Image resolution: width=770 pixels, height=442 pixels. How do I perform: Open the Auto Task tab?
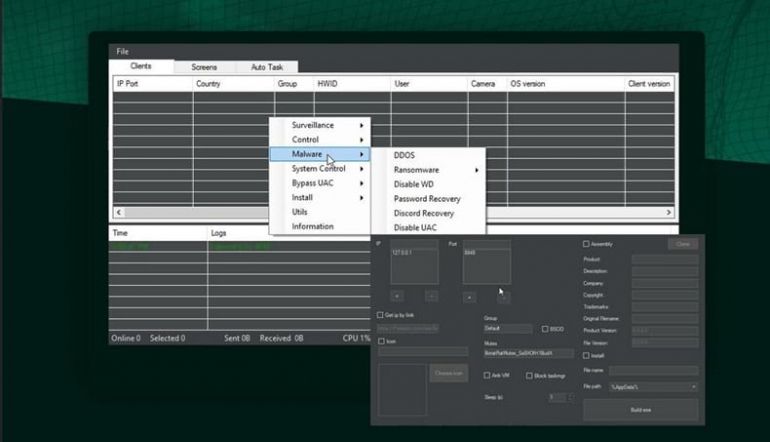(266, 67)
